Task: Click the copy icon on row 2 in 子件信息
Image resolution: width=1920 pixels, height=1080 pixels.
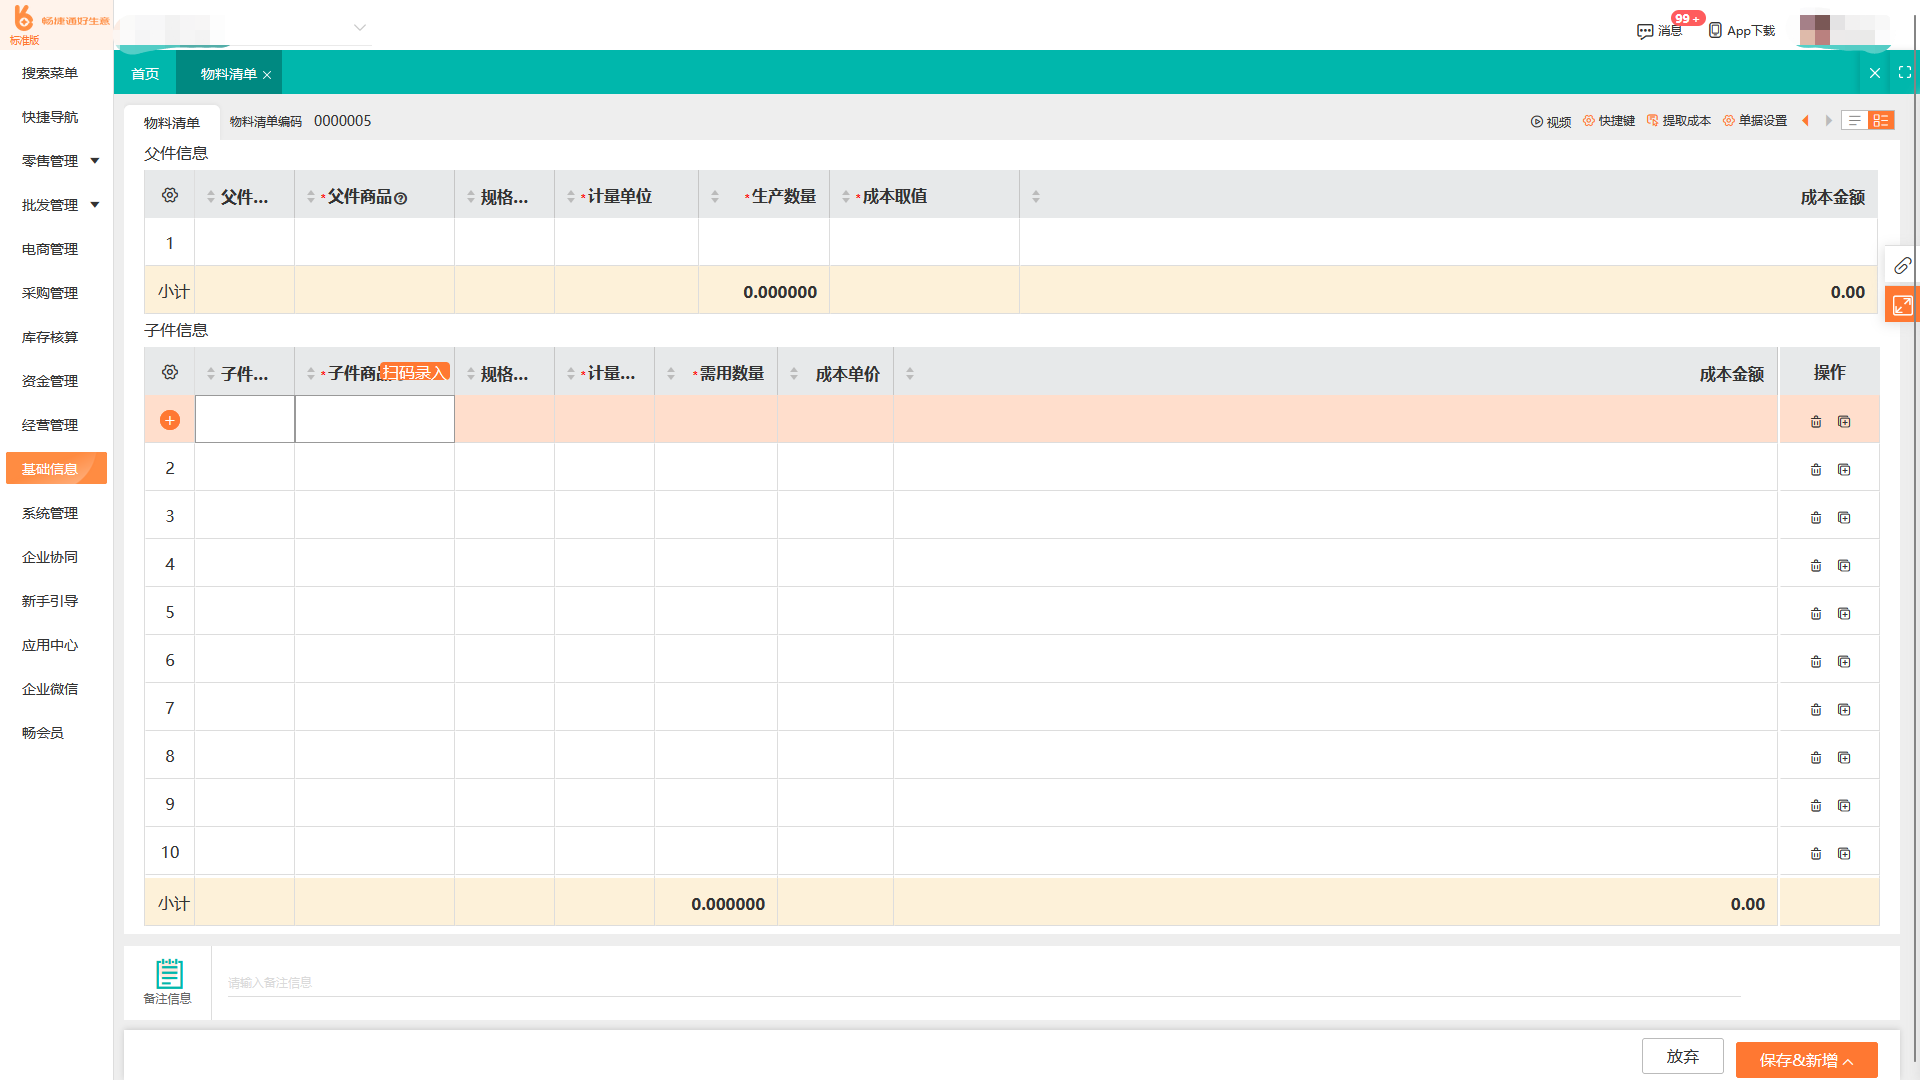Action: (x=1844, y=469)
